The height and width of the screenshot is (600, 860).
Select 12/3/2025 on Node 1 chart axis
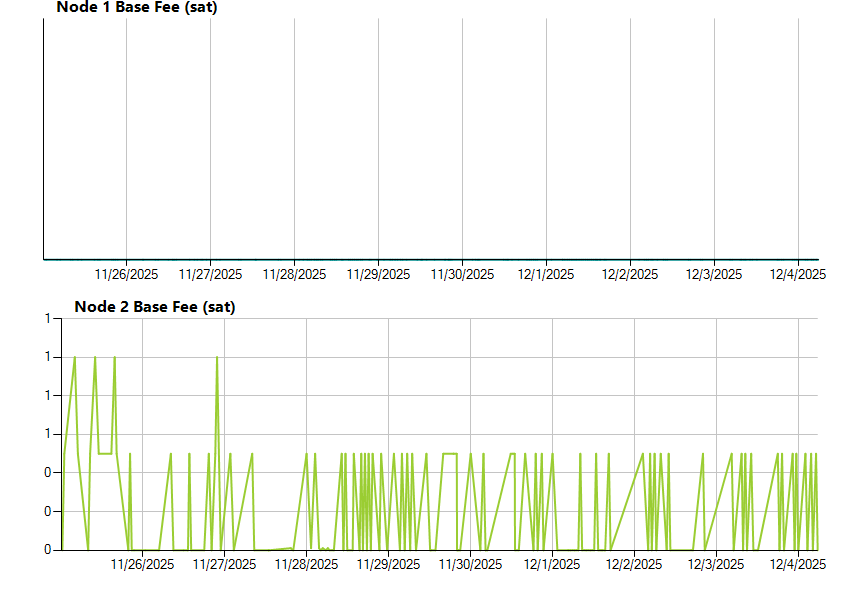[x=713, y=273]
